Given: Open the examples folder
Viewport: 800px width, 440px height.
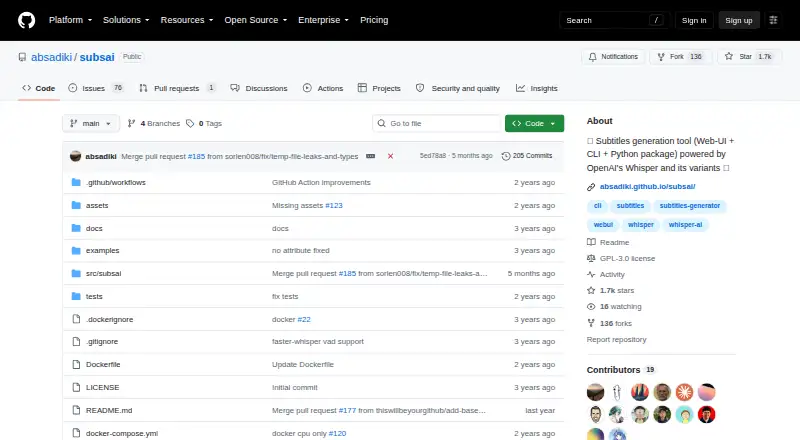Looking at the screenshot, I should (103, 251).
